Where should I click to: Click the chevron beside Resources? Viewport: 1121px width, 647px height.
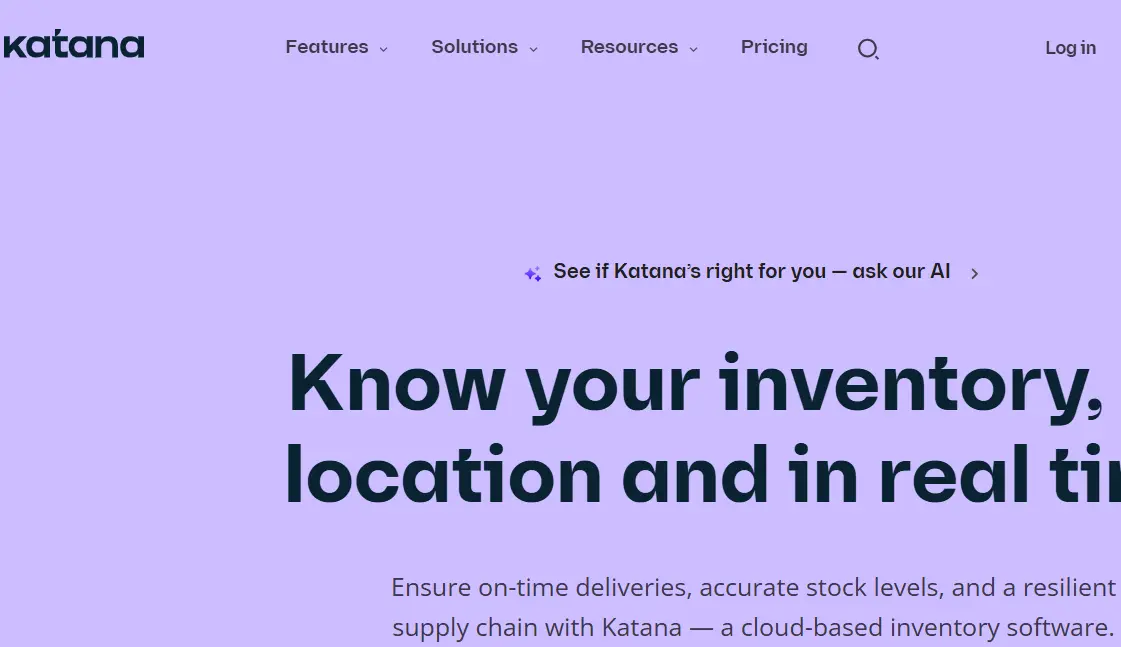tap(694, 48)
